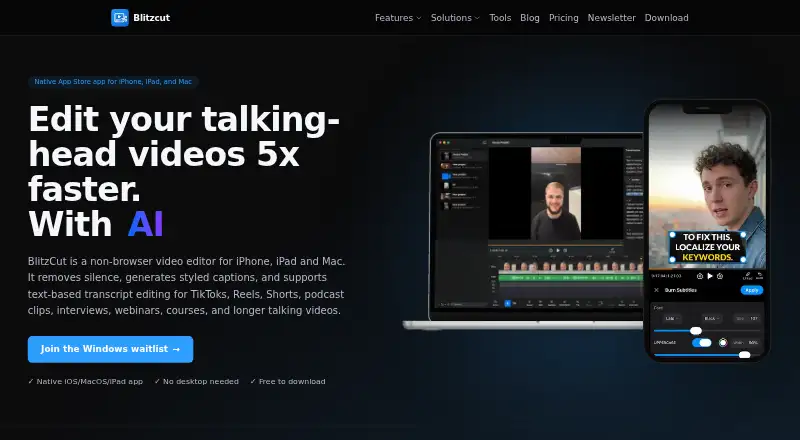Click the 'No desktop needed' text
800x440 pixels.
click(196, 381)
